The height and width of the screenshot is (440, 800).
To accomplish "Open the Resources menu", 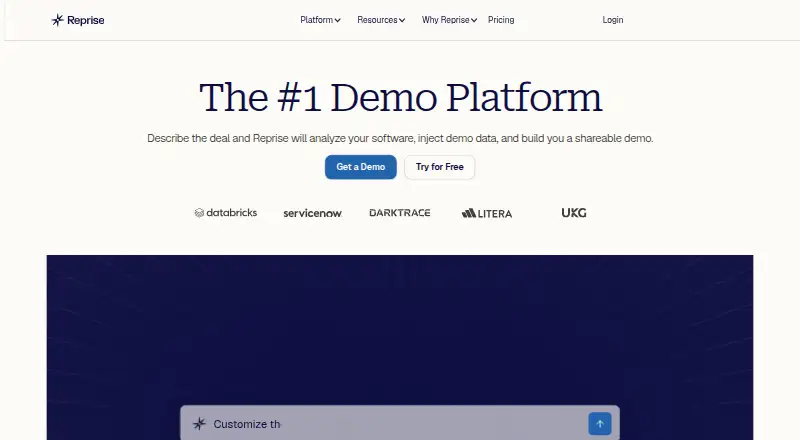I will 377,20.
